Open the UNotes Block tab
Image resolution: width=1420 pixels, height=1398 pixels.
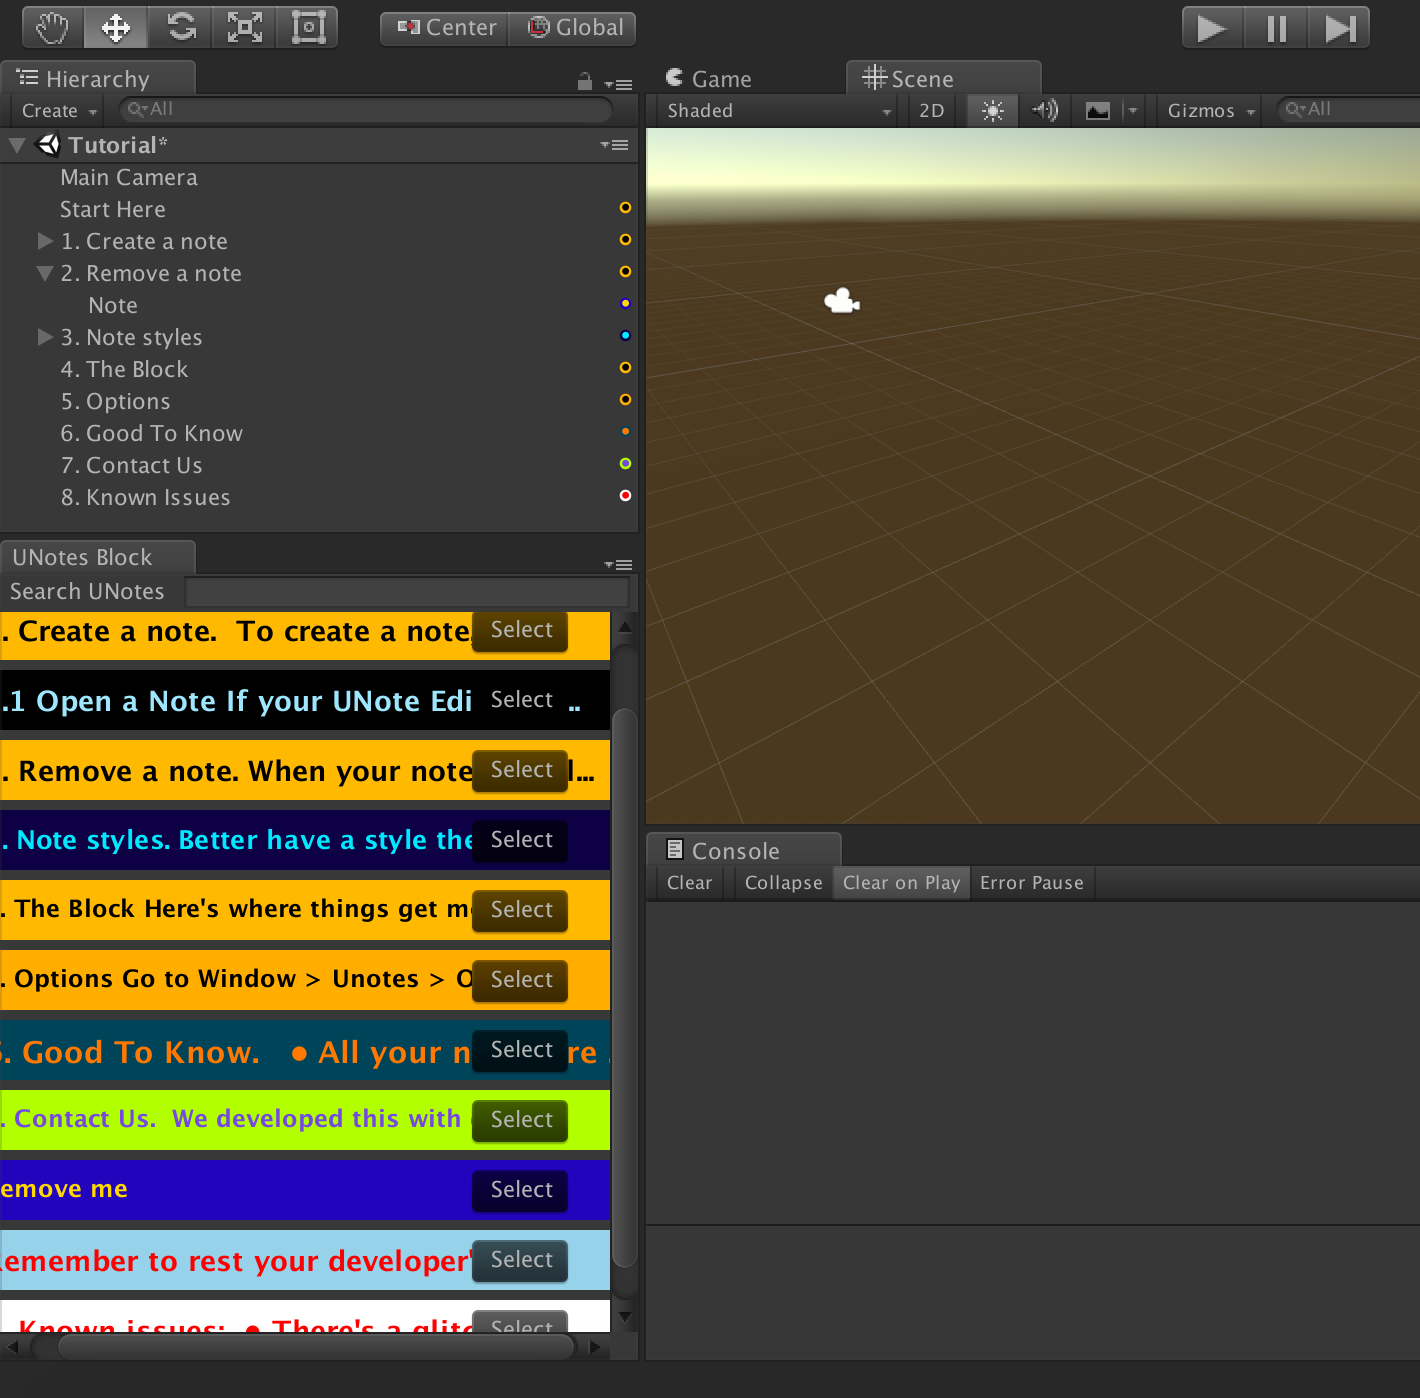coord(83,557)
